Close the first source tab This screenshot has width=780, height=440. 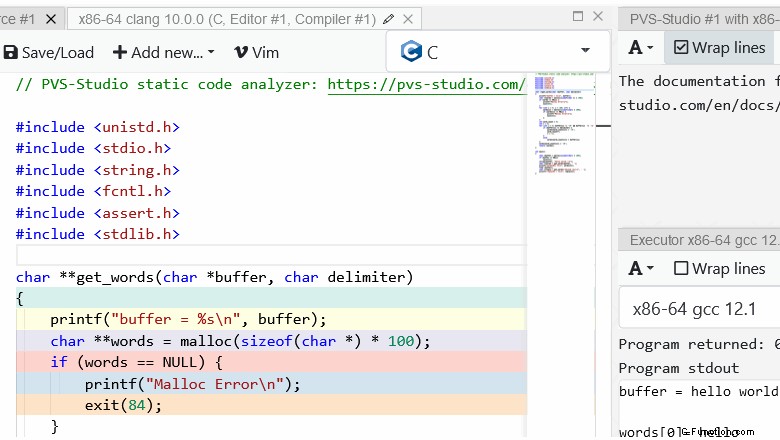click(52, 19)
